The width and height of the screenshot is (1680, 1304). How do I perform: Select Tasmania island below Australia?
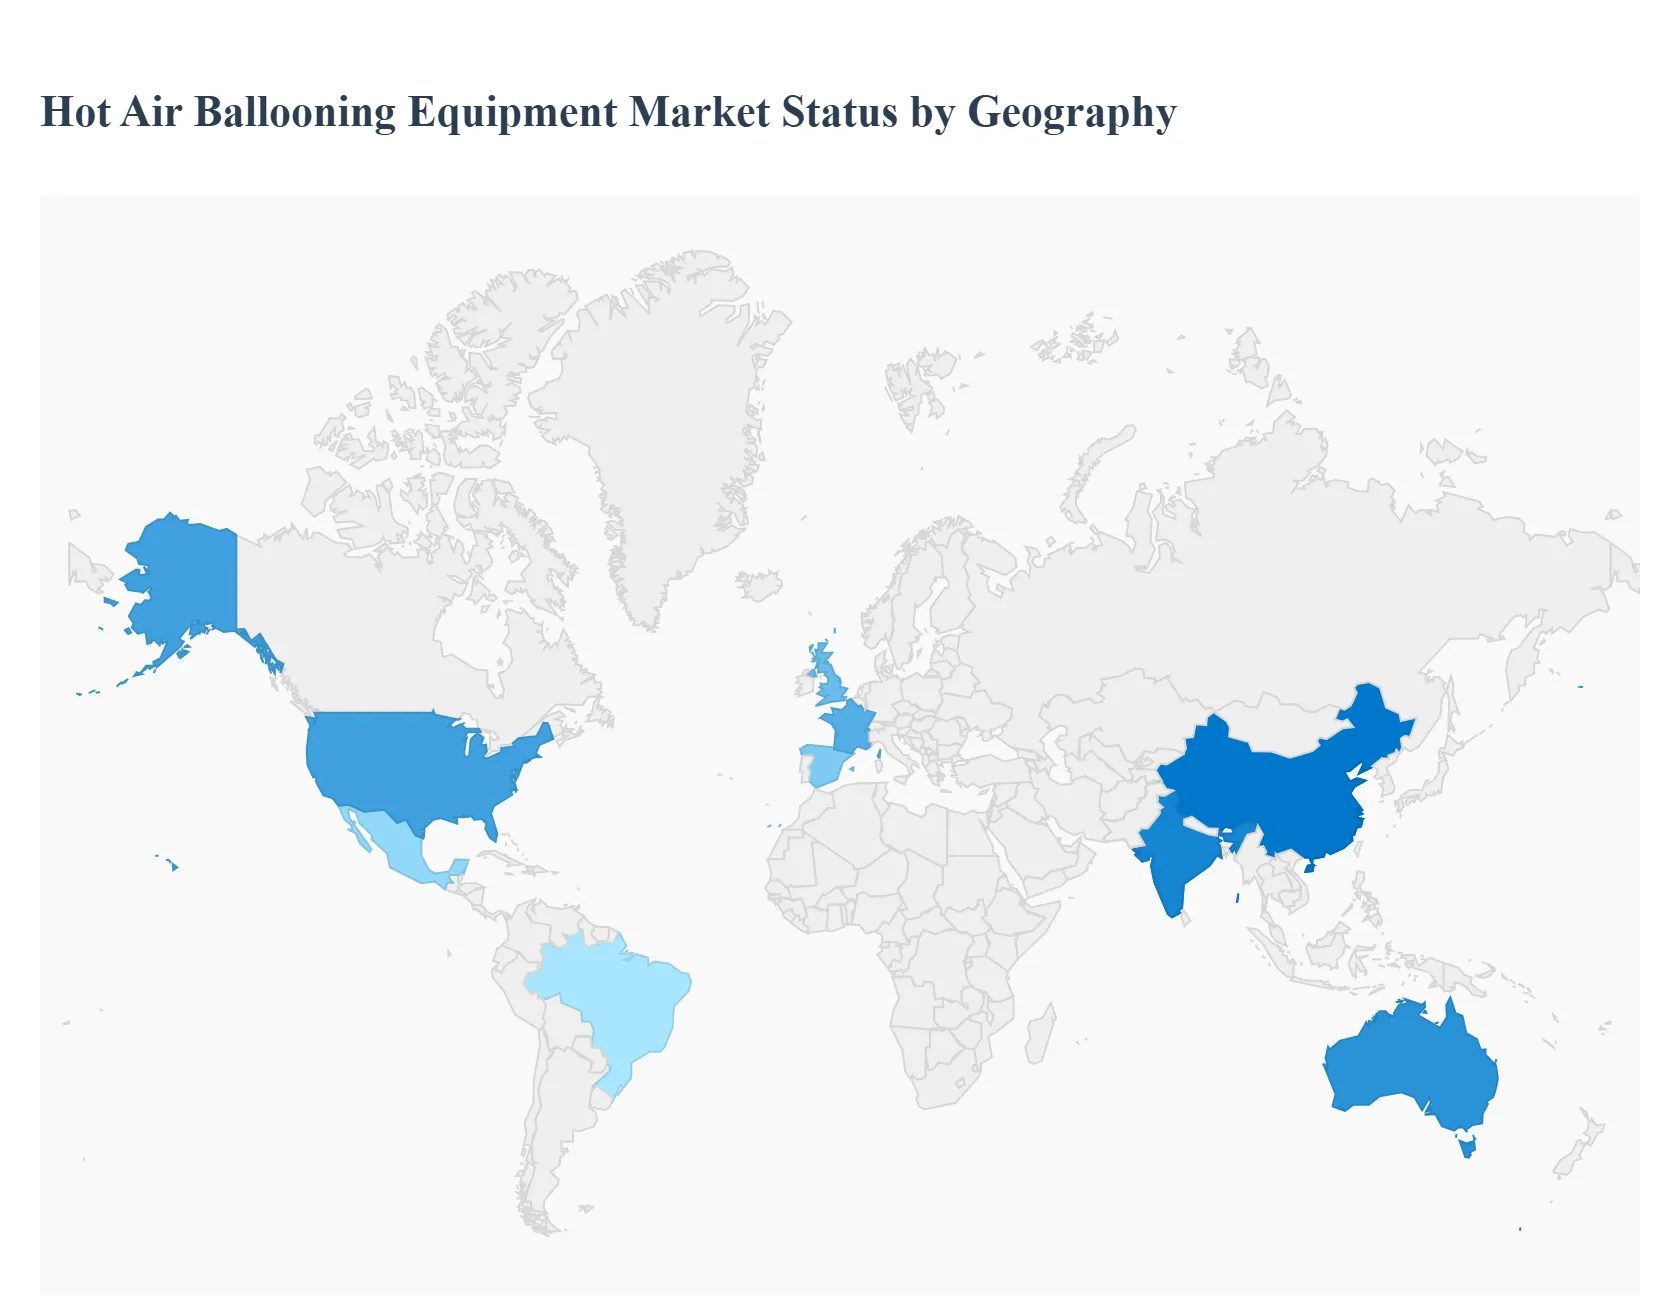[1467, 1146]
